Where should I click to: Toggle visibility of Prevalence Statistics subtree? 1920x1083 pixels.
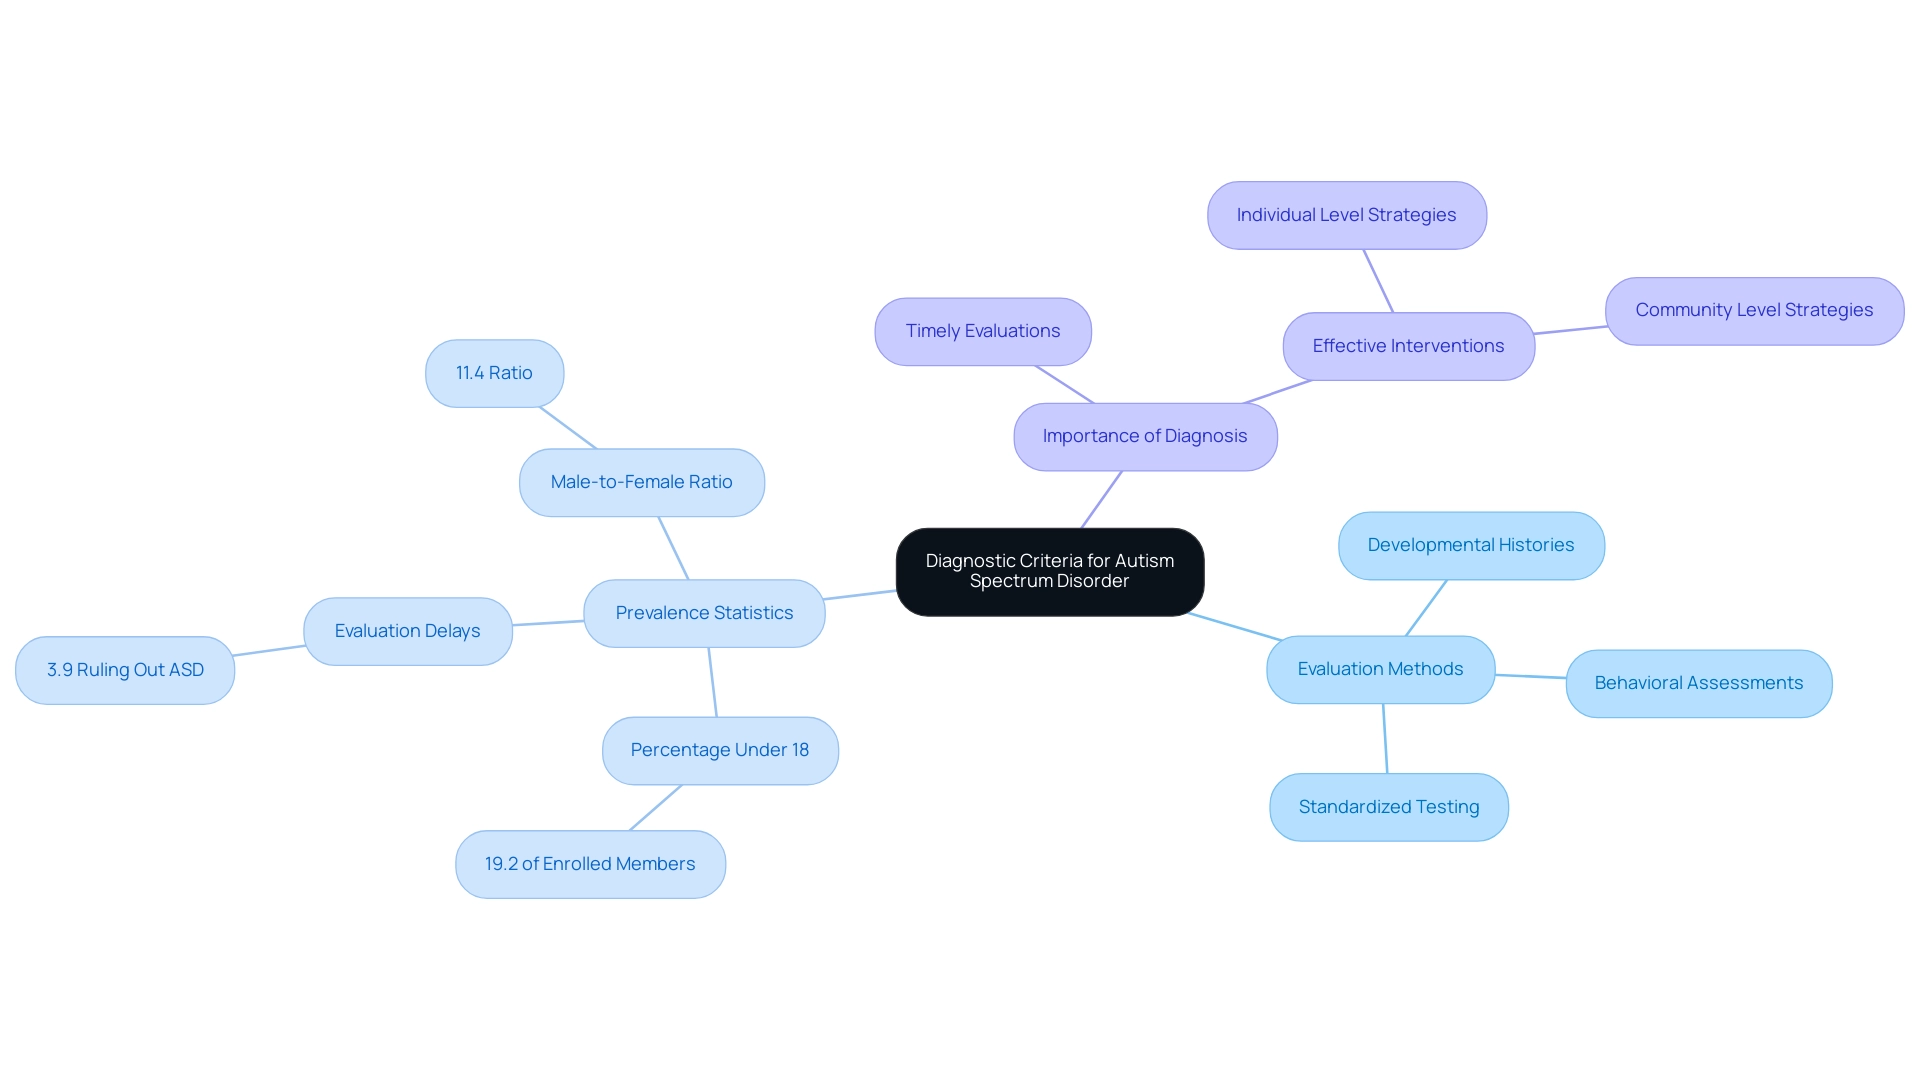(x=703, y=609)
